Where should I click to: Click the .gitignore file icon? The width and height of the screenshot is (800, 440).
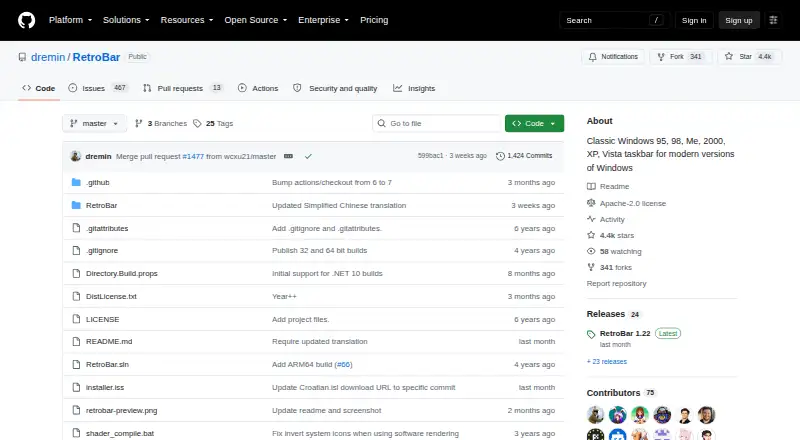coord(76,251)
